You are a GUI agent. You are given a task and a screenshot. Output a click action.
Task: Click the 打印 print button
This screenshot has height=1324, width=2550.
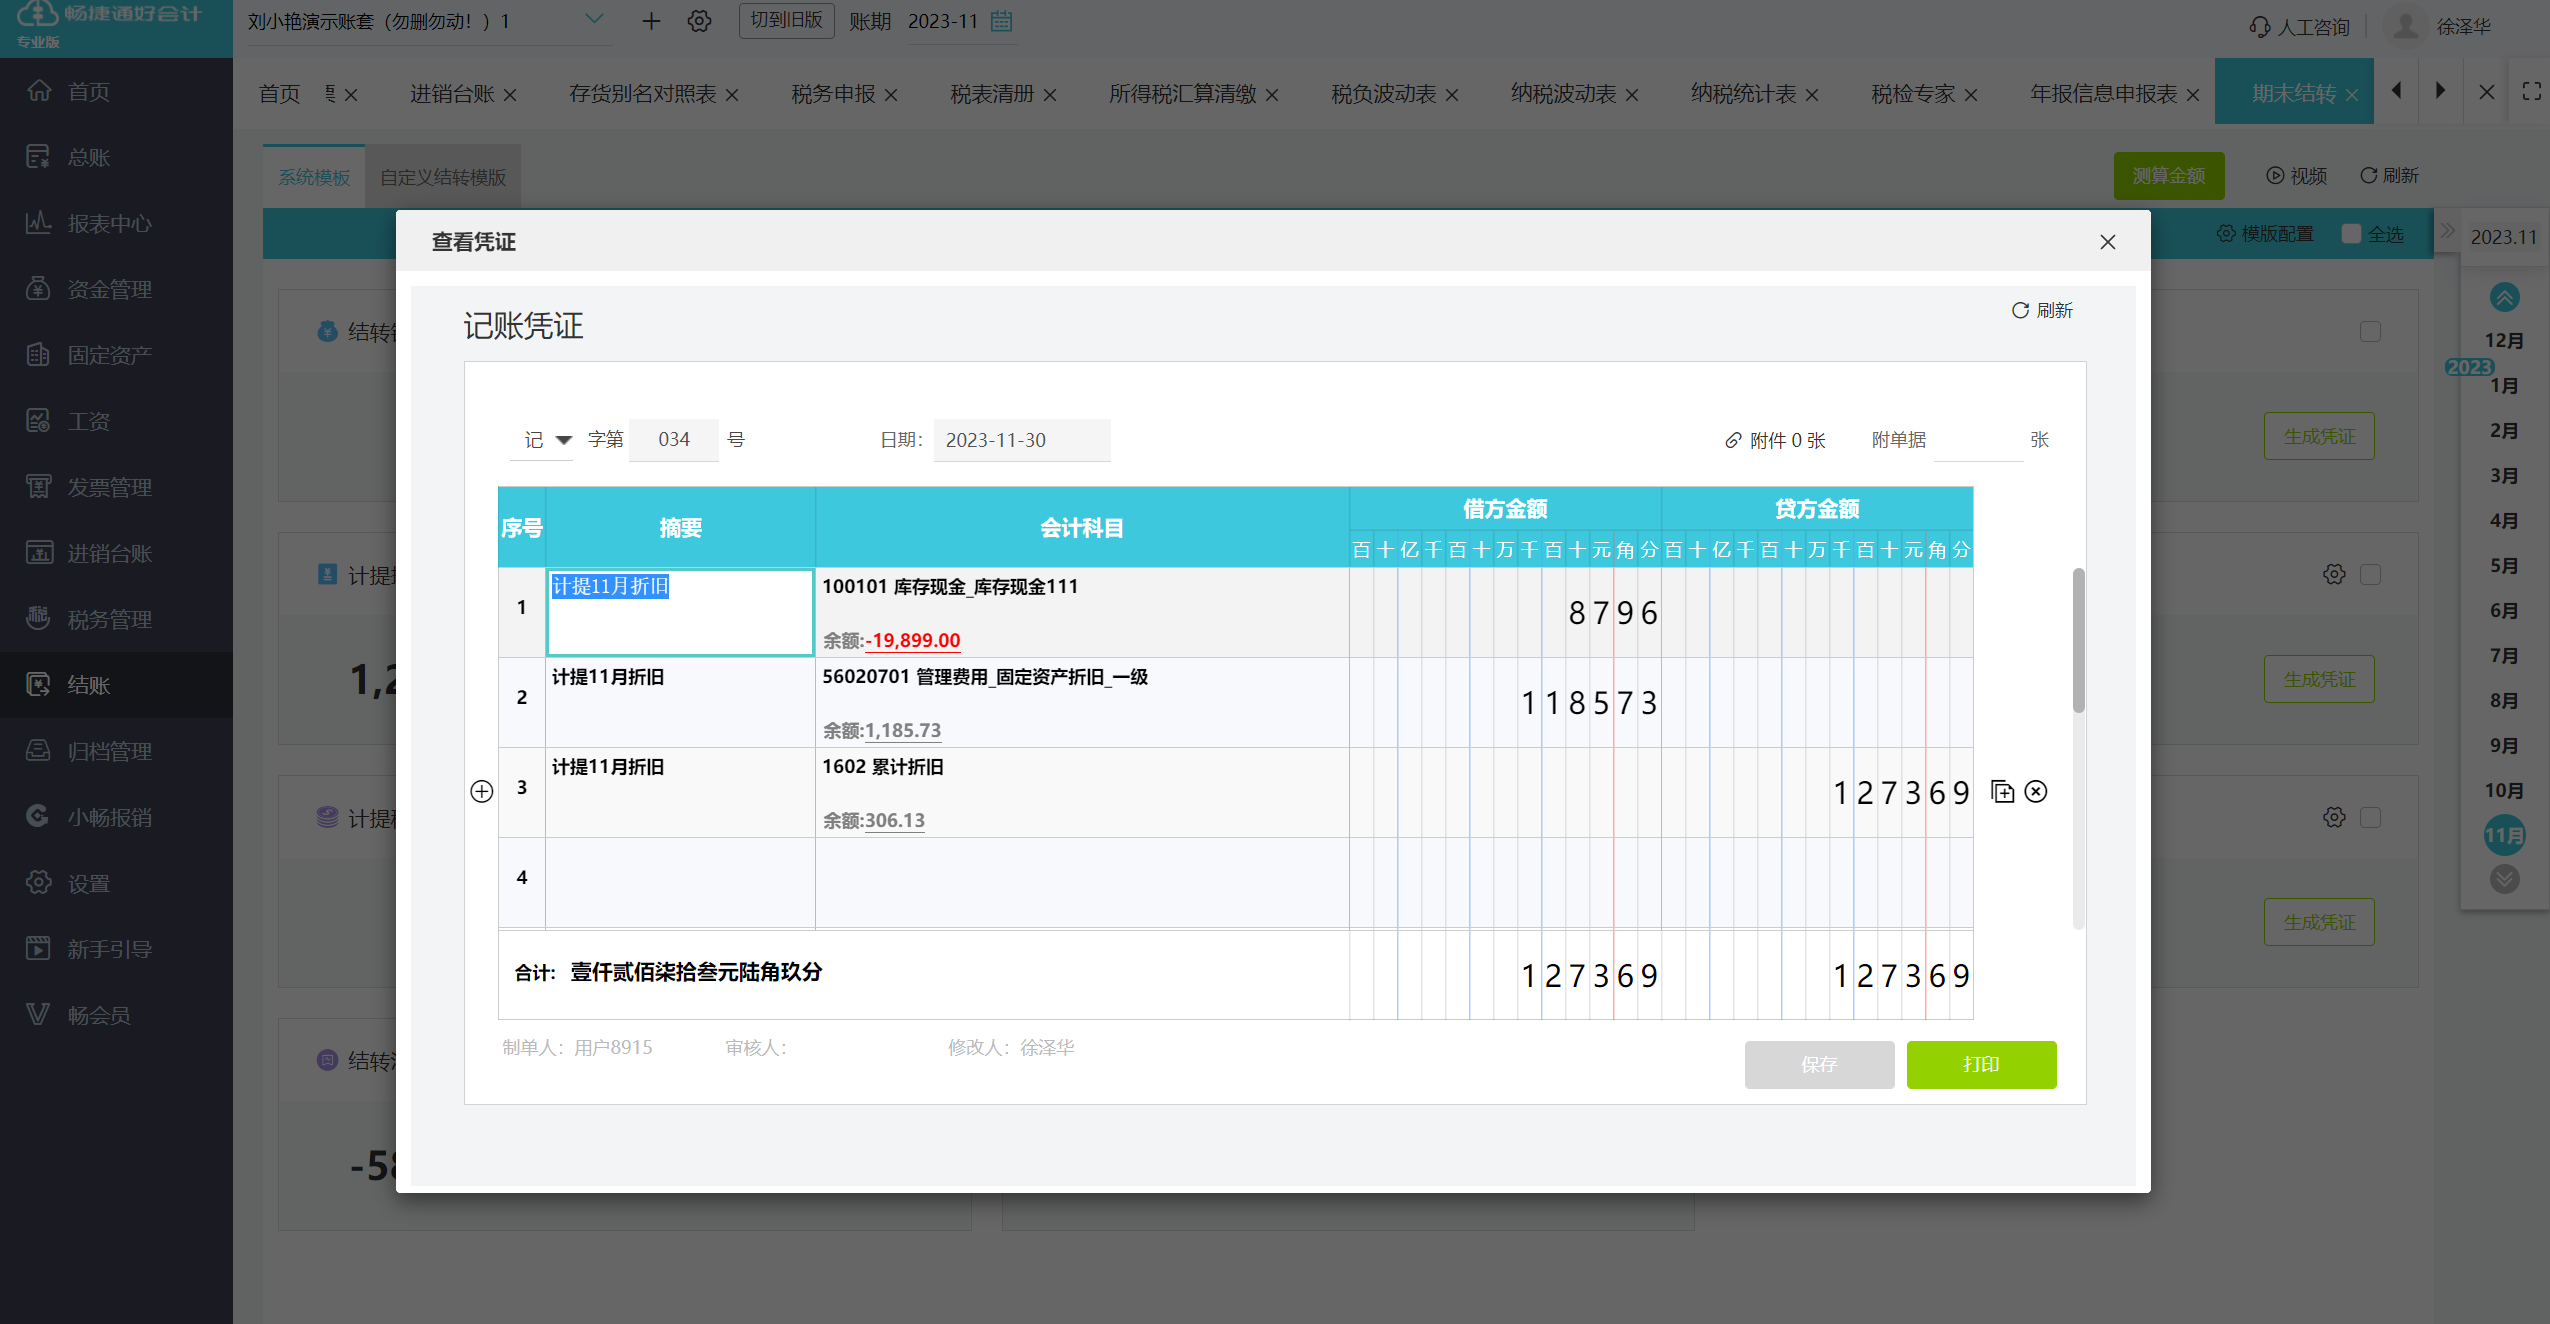coord(1982,1064)
